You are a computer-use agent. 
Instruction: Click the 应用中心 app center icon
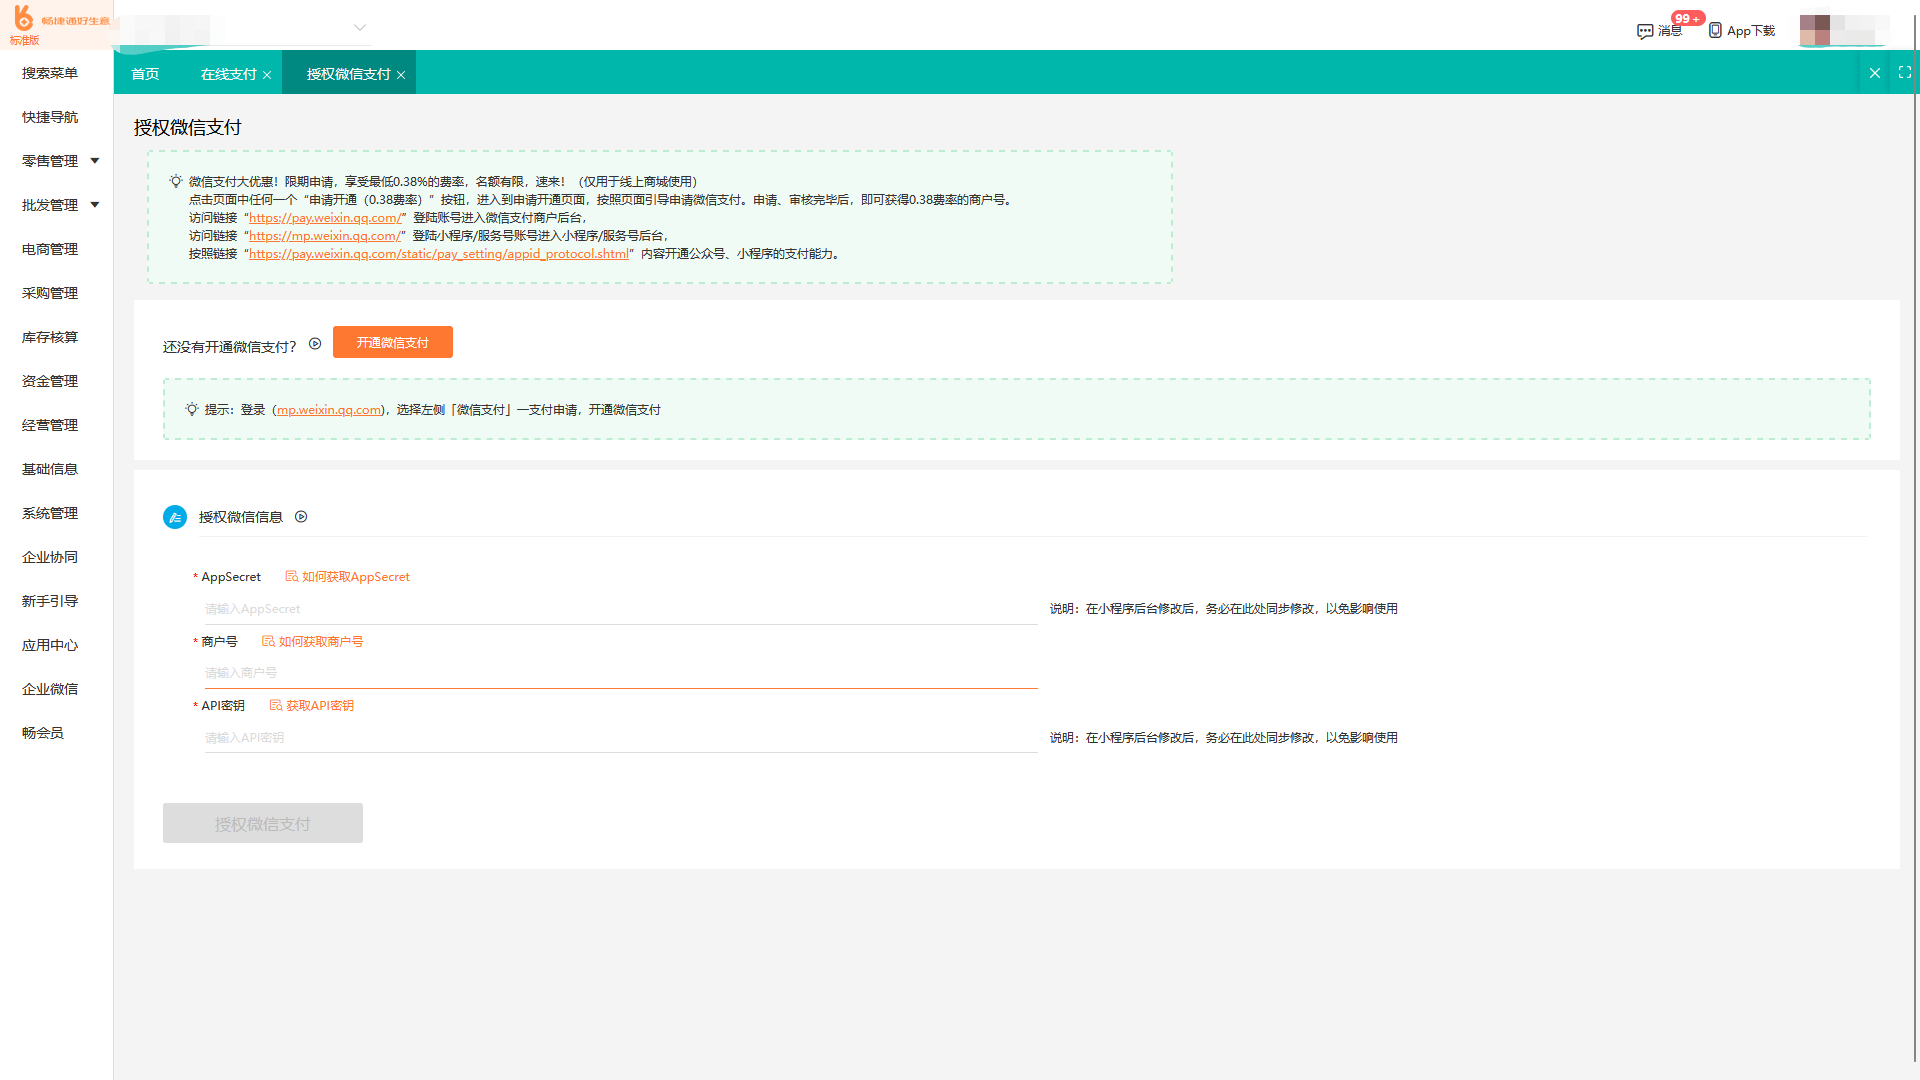[x=49, y=645]
